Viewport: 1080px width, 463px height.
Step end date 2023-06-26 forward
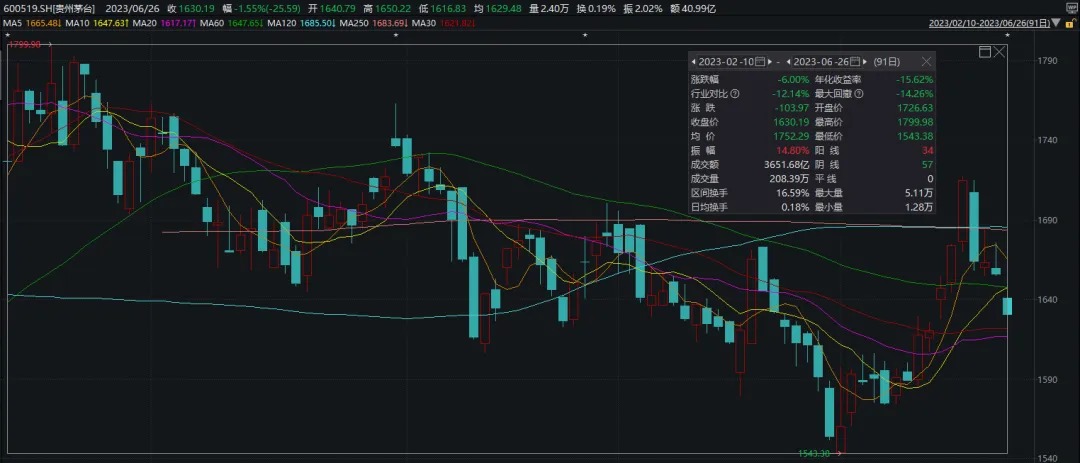pyautogui.click(x=867, y=63)
